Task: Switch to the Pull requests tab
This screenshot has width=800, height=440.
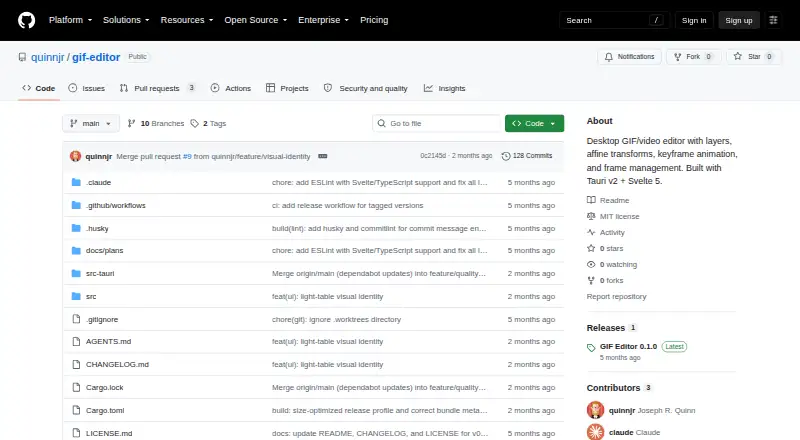Action: click(x=157, y=88)
